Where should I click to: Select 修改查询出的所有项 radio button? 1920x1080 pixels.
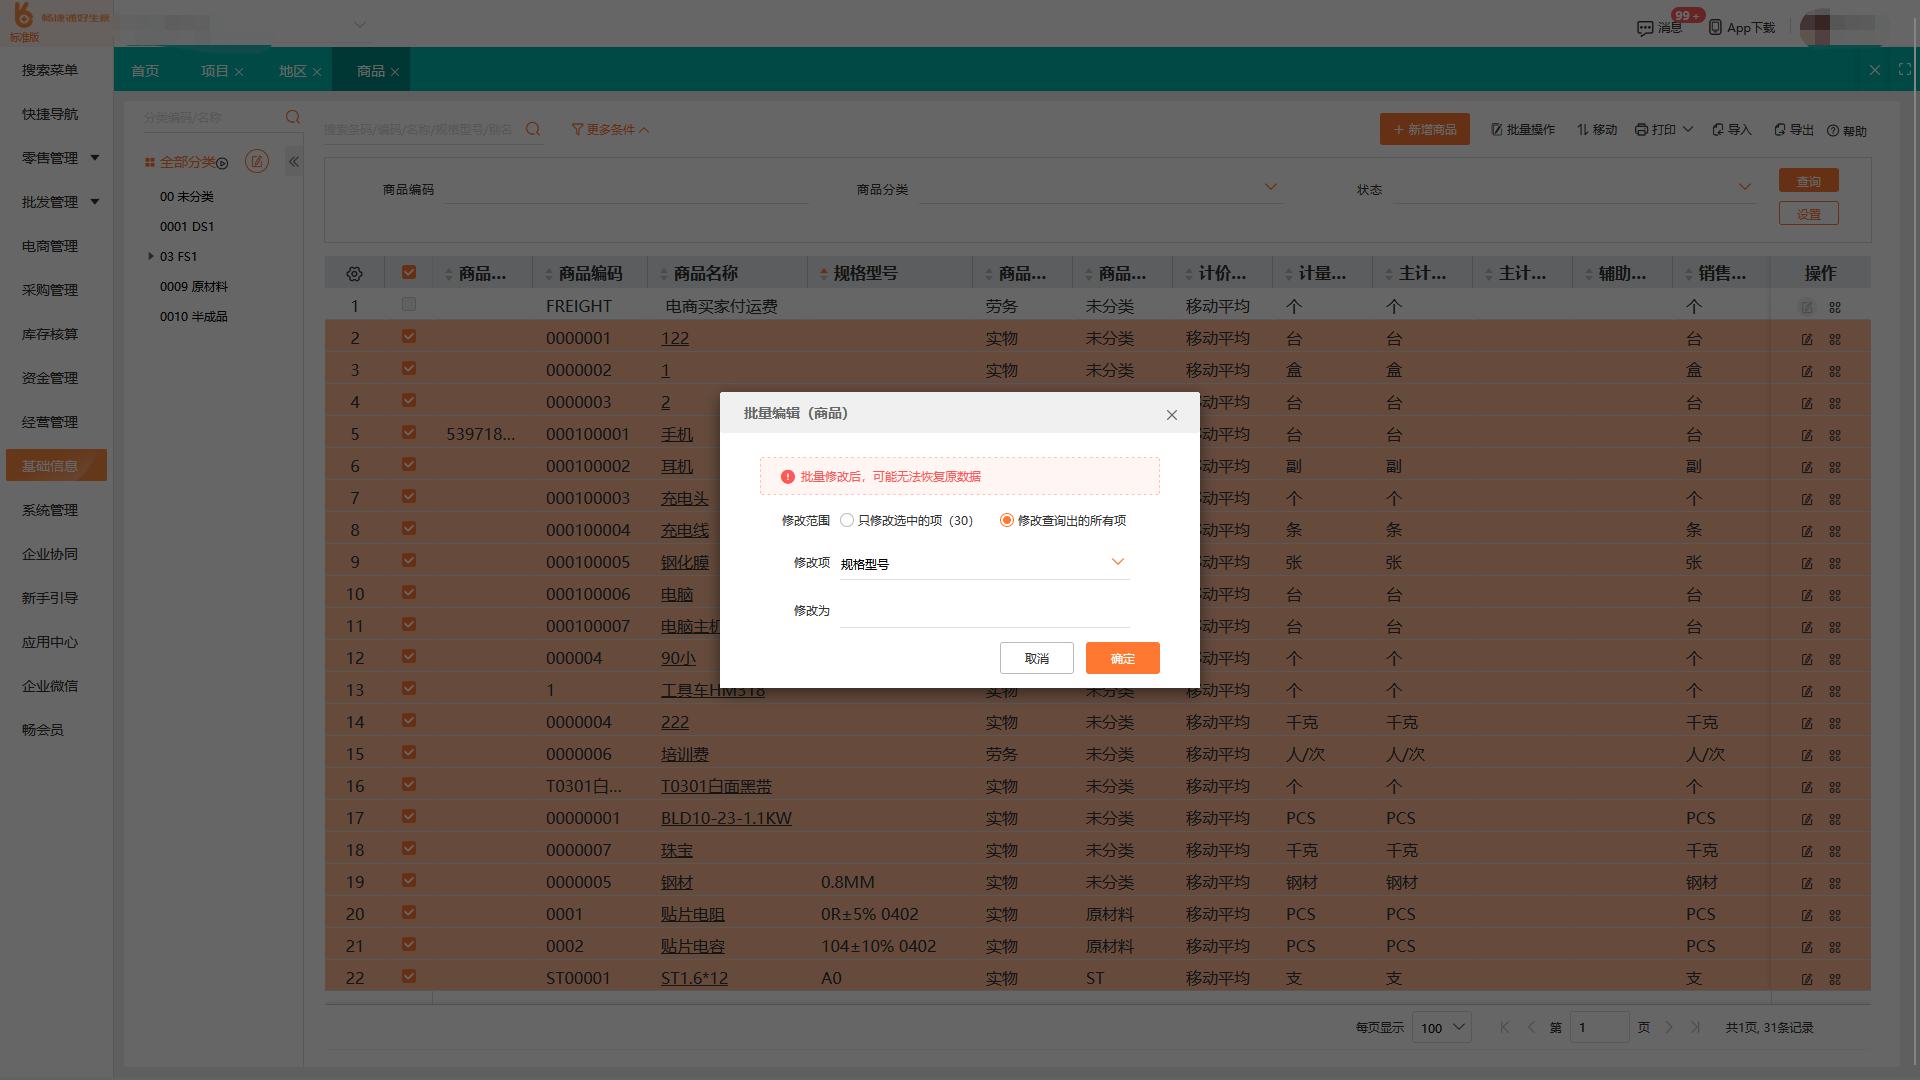1006,520
